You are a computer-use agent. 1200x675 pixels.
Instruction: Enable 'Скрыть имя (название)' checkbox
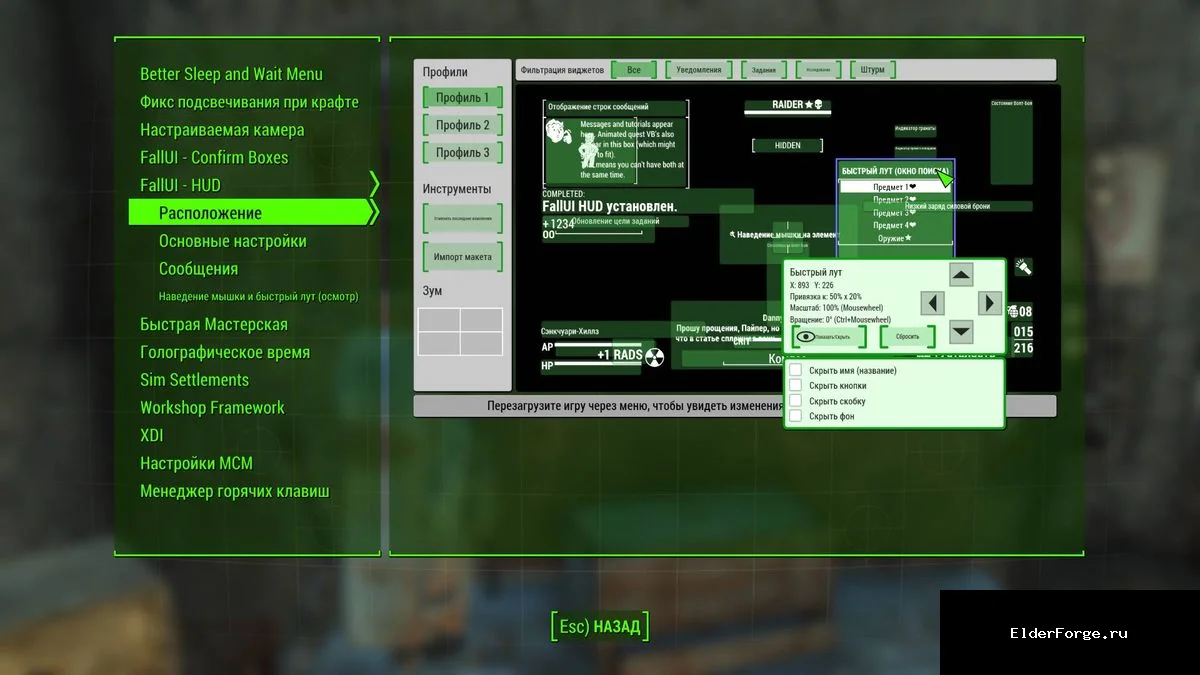click(796, 370)
